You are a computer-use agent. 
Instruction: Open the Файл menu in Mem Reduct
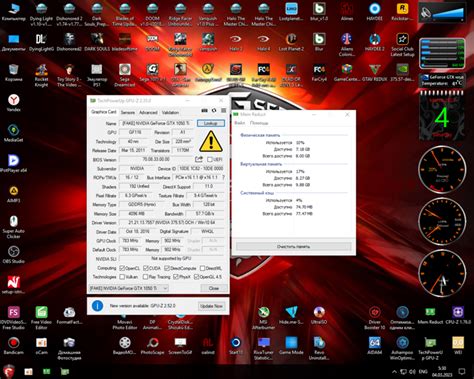click(x=240, y=123)
